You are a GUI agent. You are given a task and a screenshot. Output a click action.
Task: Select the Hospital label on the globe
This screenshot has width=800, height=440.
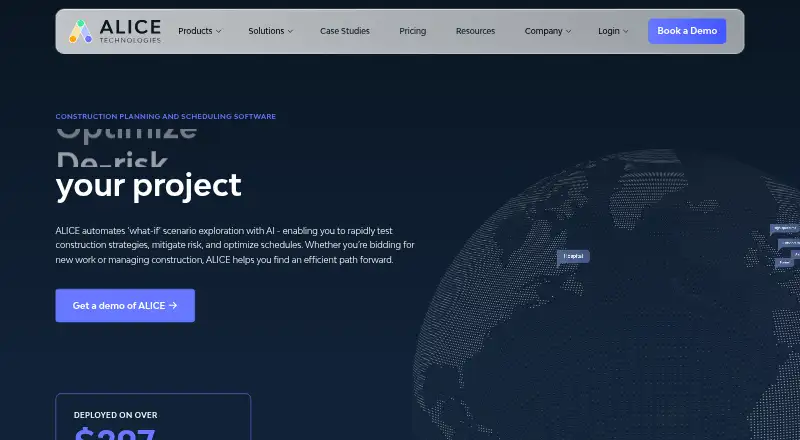tap(573, 256)
